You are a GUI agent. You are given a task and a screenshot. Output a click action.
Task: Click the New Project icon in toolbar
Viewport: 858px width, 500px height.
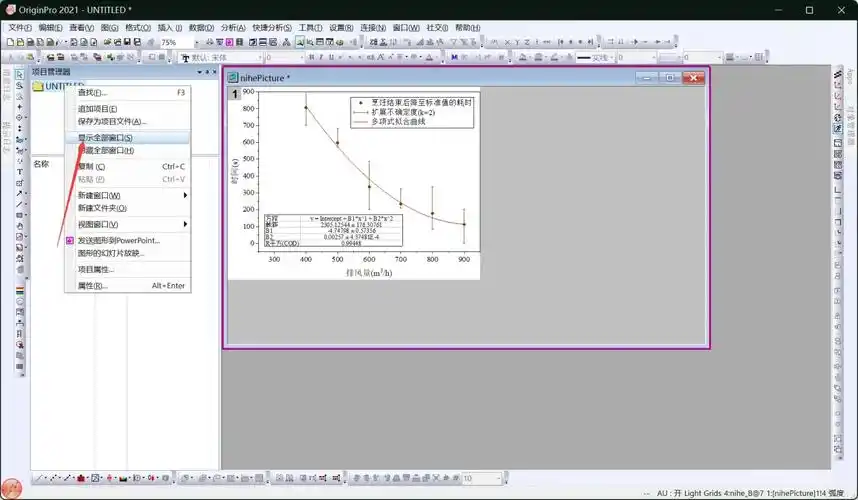pos(12,43)
